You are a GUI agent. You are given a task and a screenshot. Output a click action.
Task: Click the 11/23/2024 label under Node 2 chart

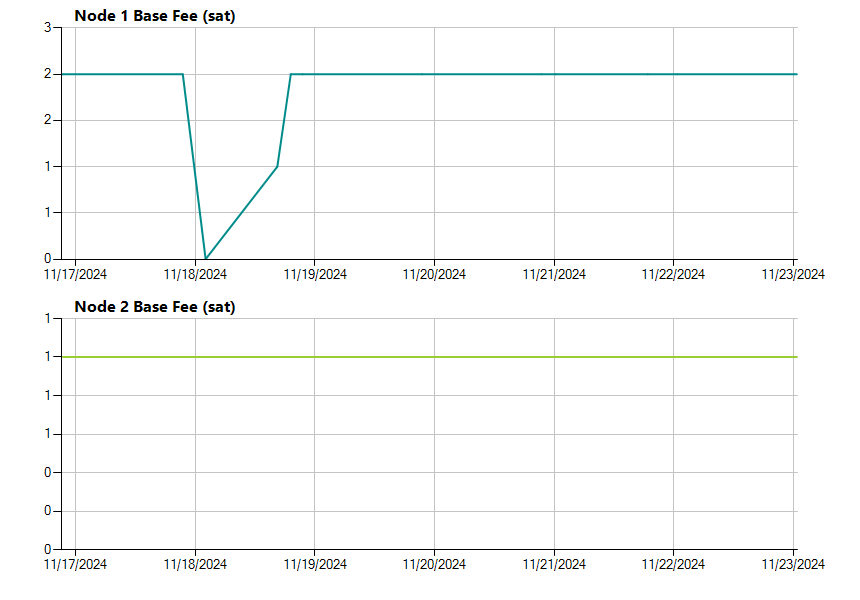tap(793, 565)
